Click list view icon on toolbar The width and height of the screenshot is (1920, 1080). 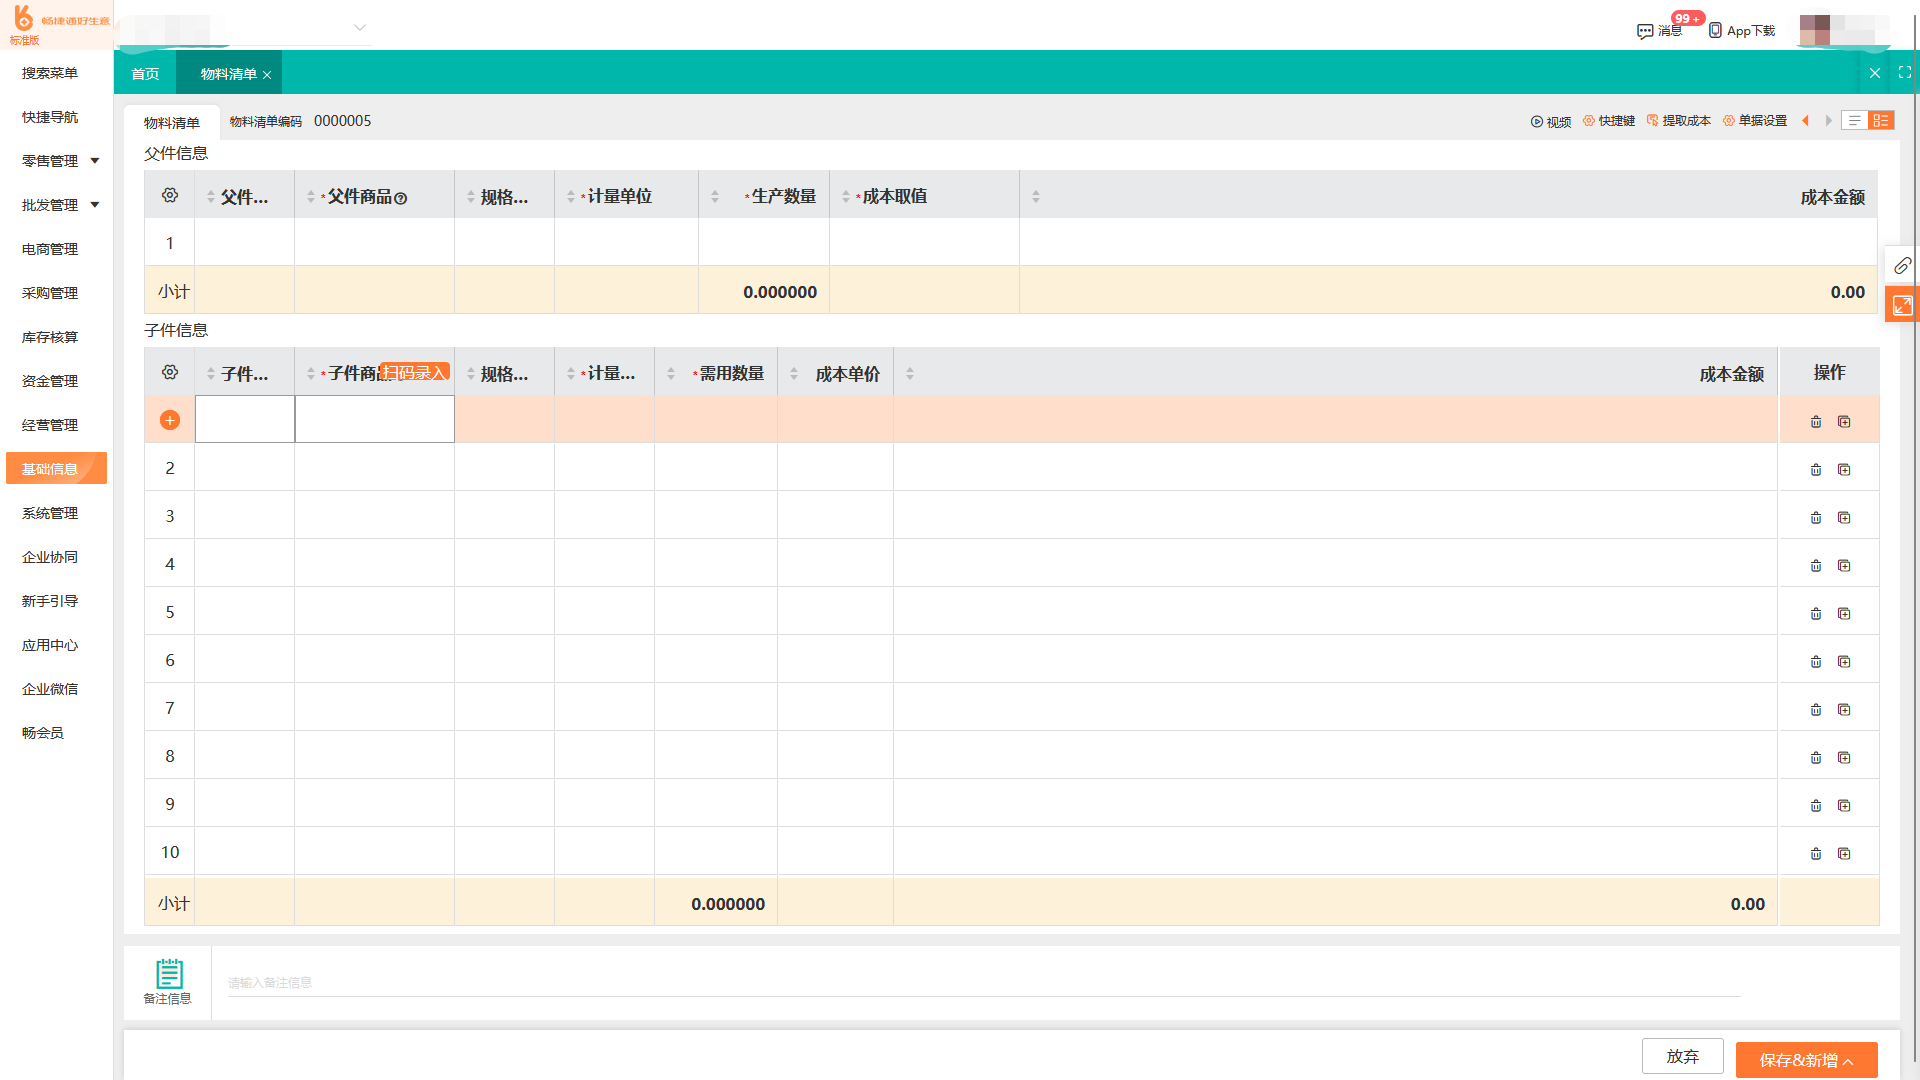[x=1855, y=121]
